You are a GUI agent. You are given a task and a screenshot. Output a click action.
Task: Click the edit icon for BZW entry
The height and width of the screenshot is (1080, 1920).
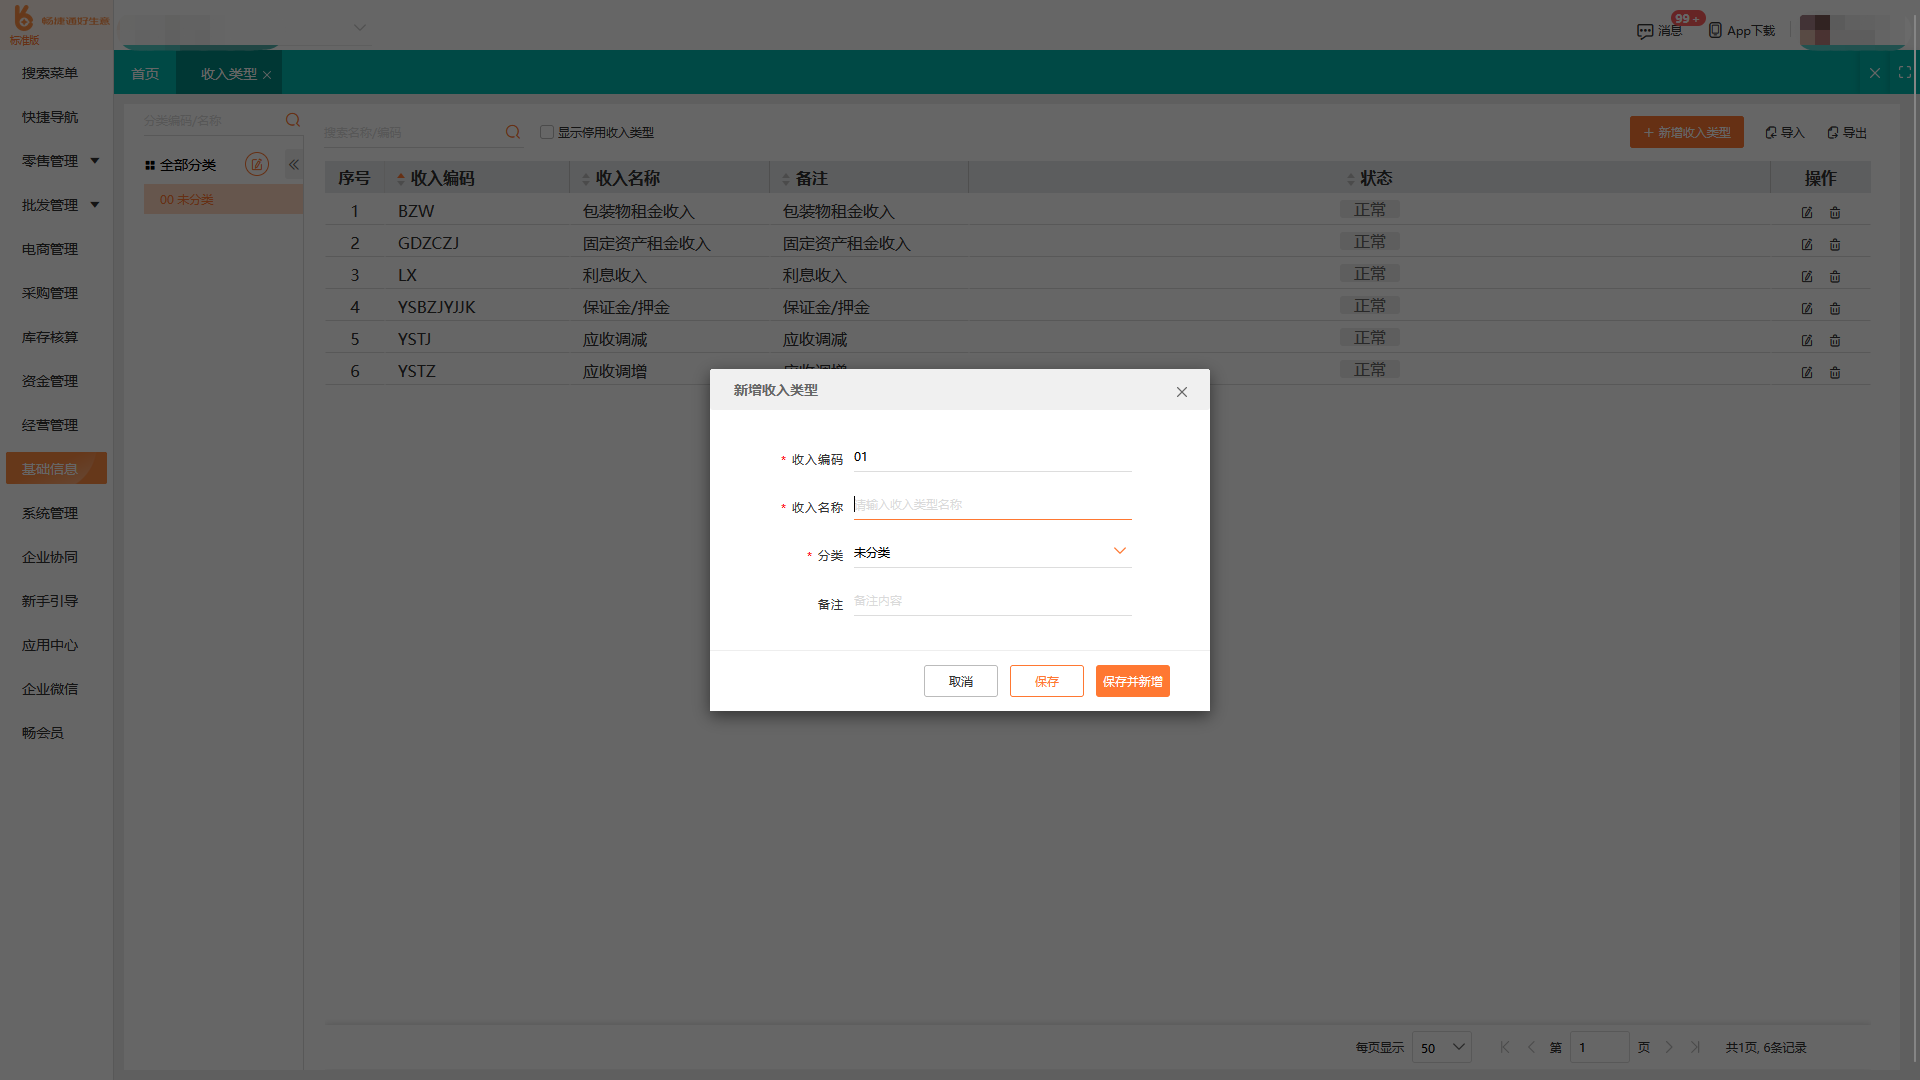(1807, 211)
